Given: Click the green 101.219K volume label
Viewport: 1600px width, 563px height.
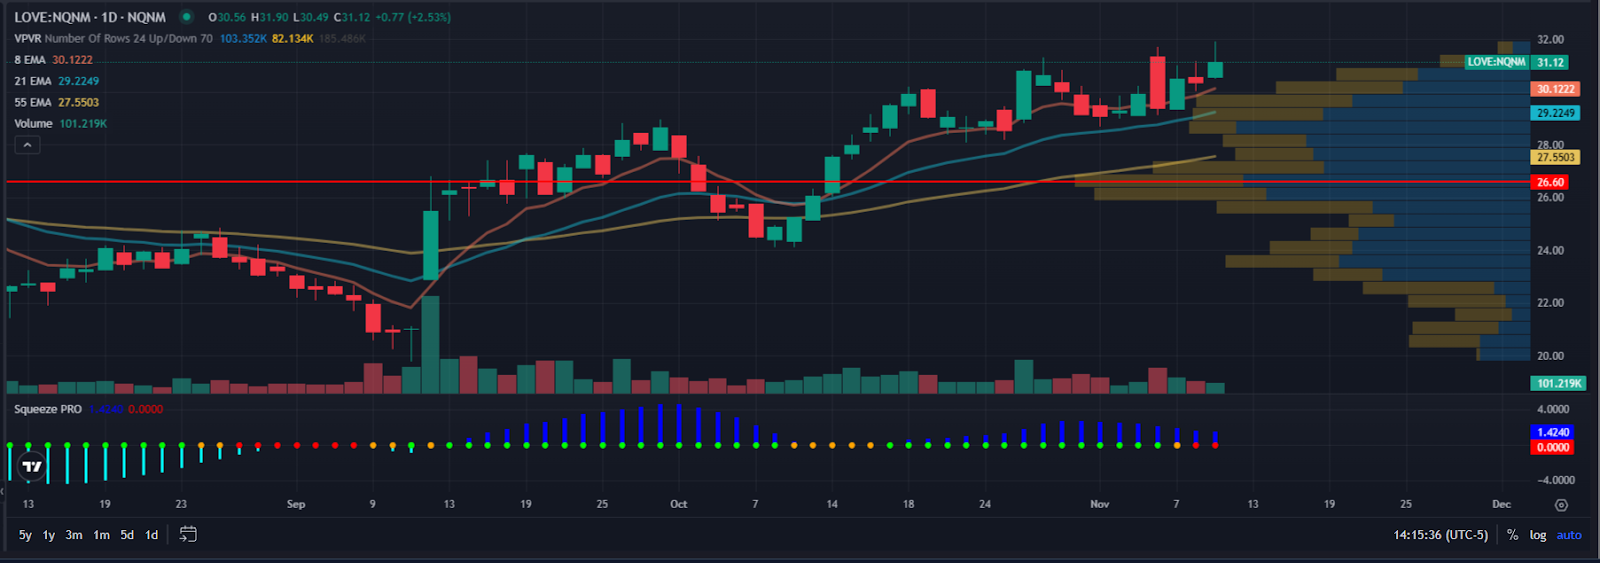Looking at the screenshot, I should coord(1558,383).
